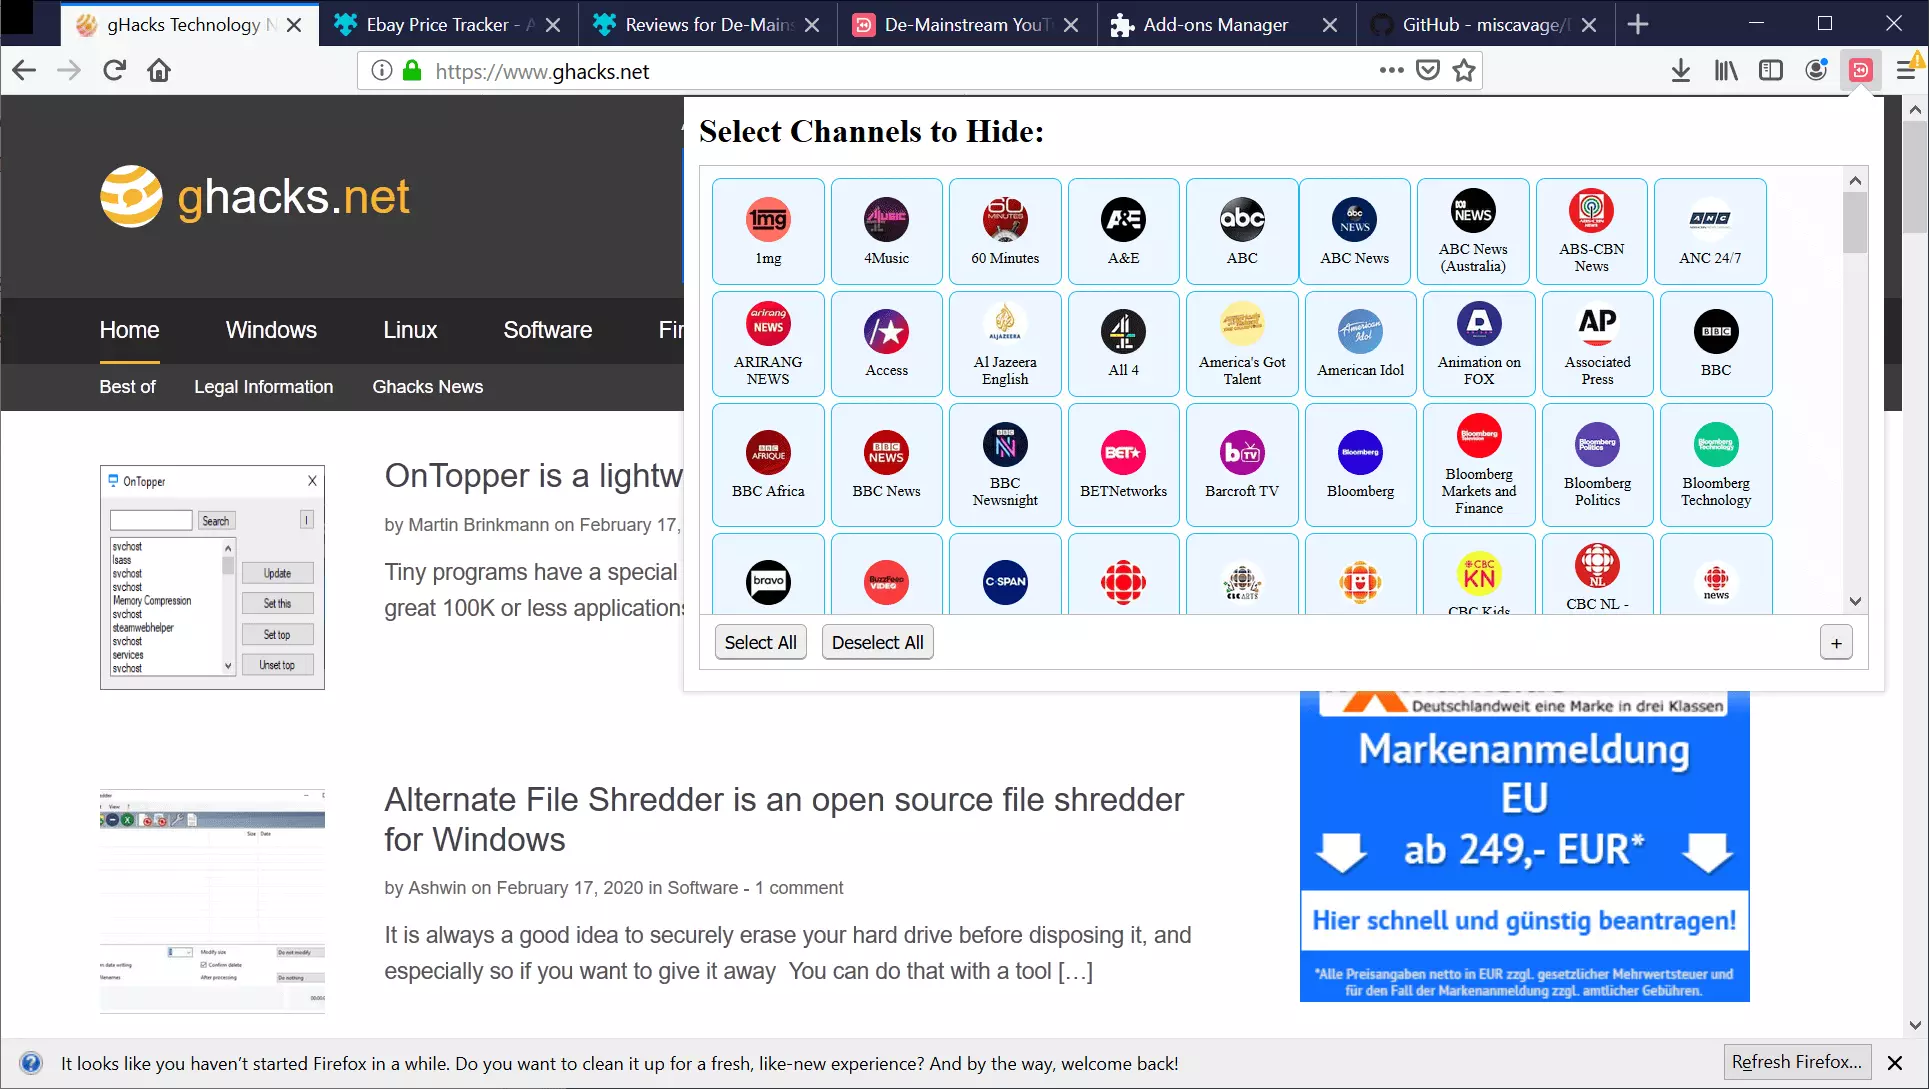The width and height of the screenshot is (1929, 1089).
Task: Click the gHacks Technology News tab
Action: click(x=185, y=24)
